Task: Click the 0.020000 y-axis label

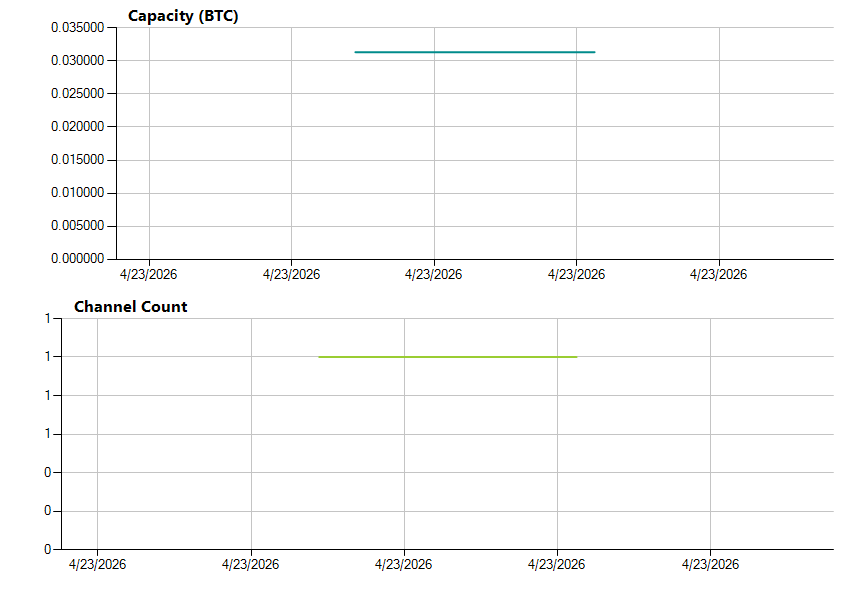Action: click(77, 127)
